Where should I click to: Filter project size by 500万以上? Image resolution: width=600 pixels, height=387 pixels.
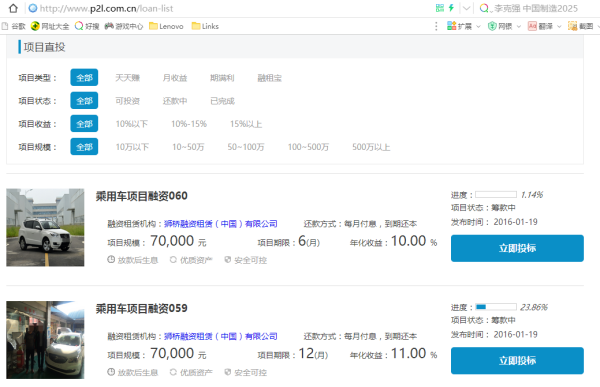point(371,147)
